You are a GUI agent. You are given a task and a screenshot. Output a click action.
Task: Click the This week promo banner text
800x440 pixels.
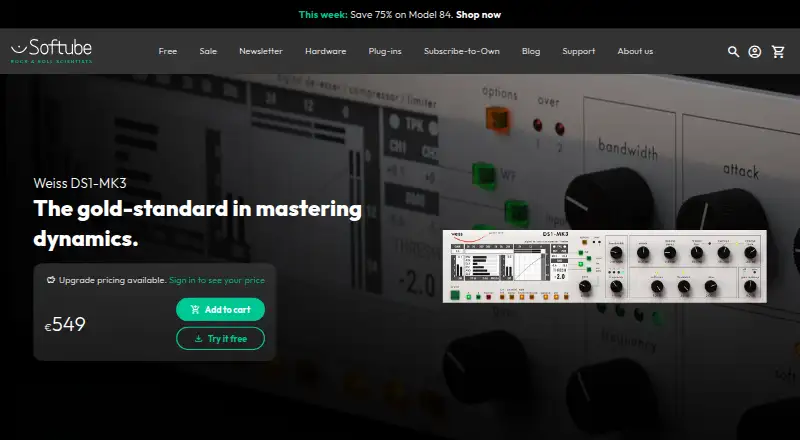coord(323,15)
